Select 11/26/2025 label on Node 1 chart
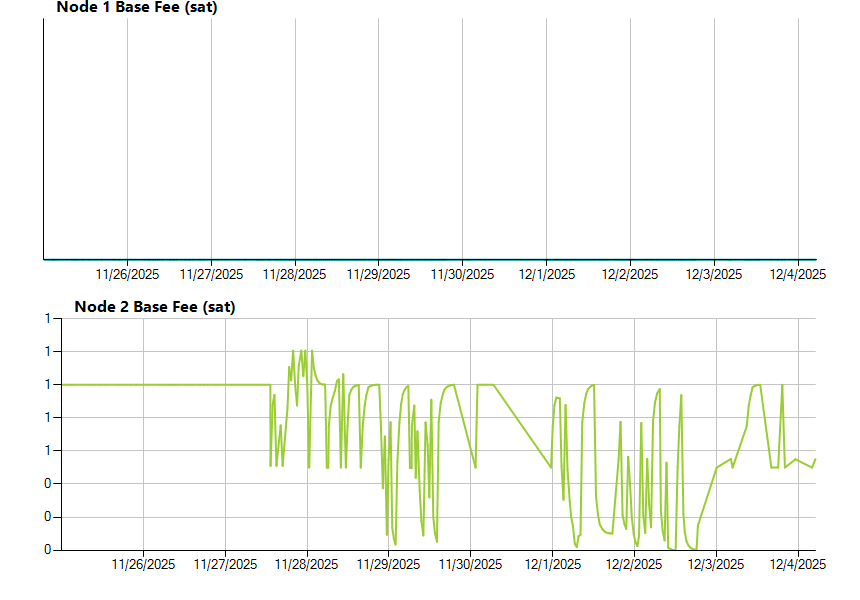This screenshot has width=860, height=600. [x=127, y=273]
